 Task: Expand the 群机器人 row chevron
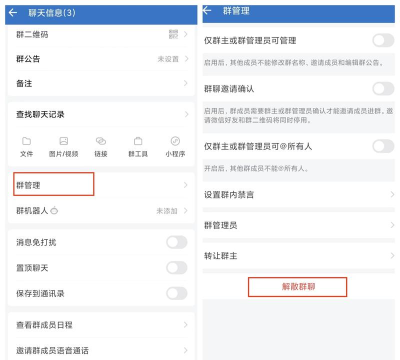[x=186, y=211]
